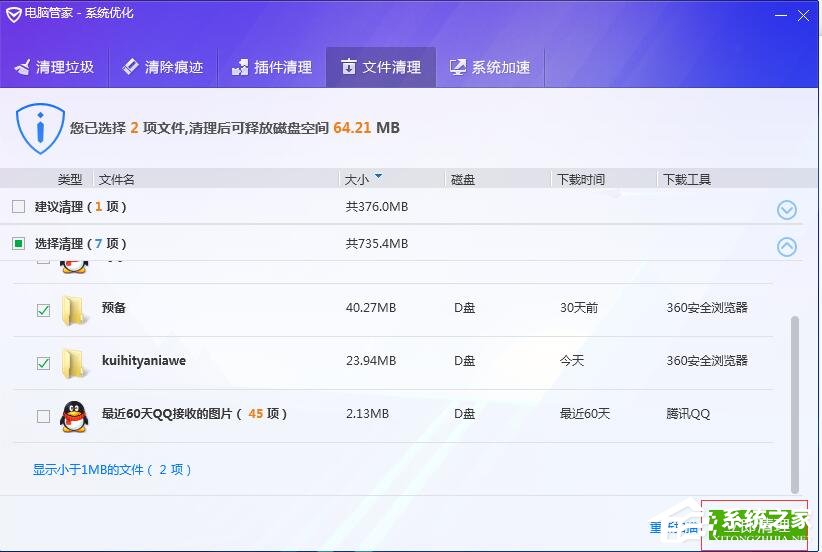This screenshot has width=822, height=552.
Task: Tick the 建议清理 group checkbox
Action: pos(18,207)
